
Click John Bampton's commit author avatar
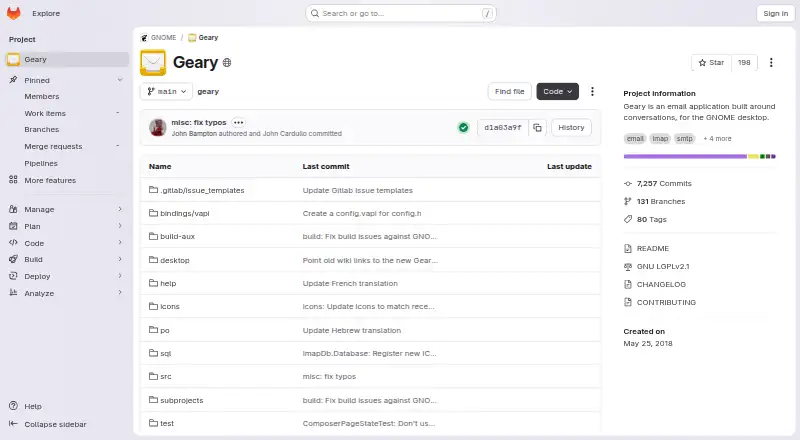tap(158, 128)
